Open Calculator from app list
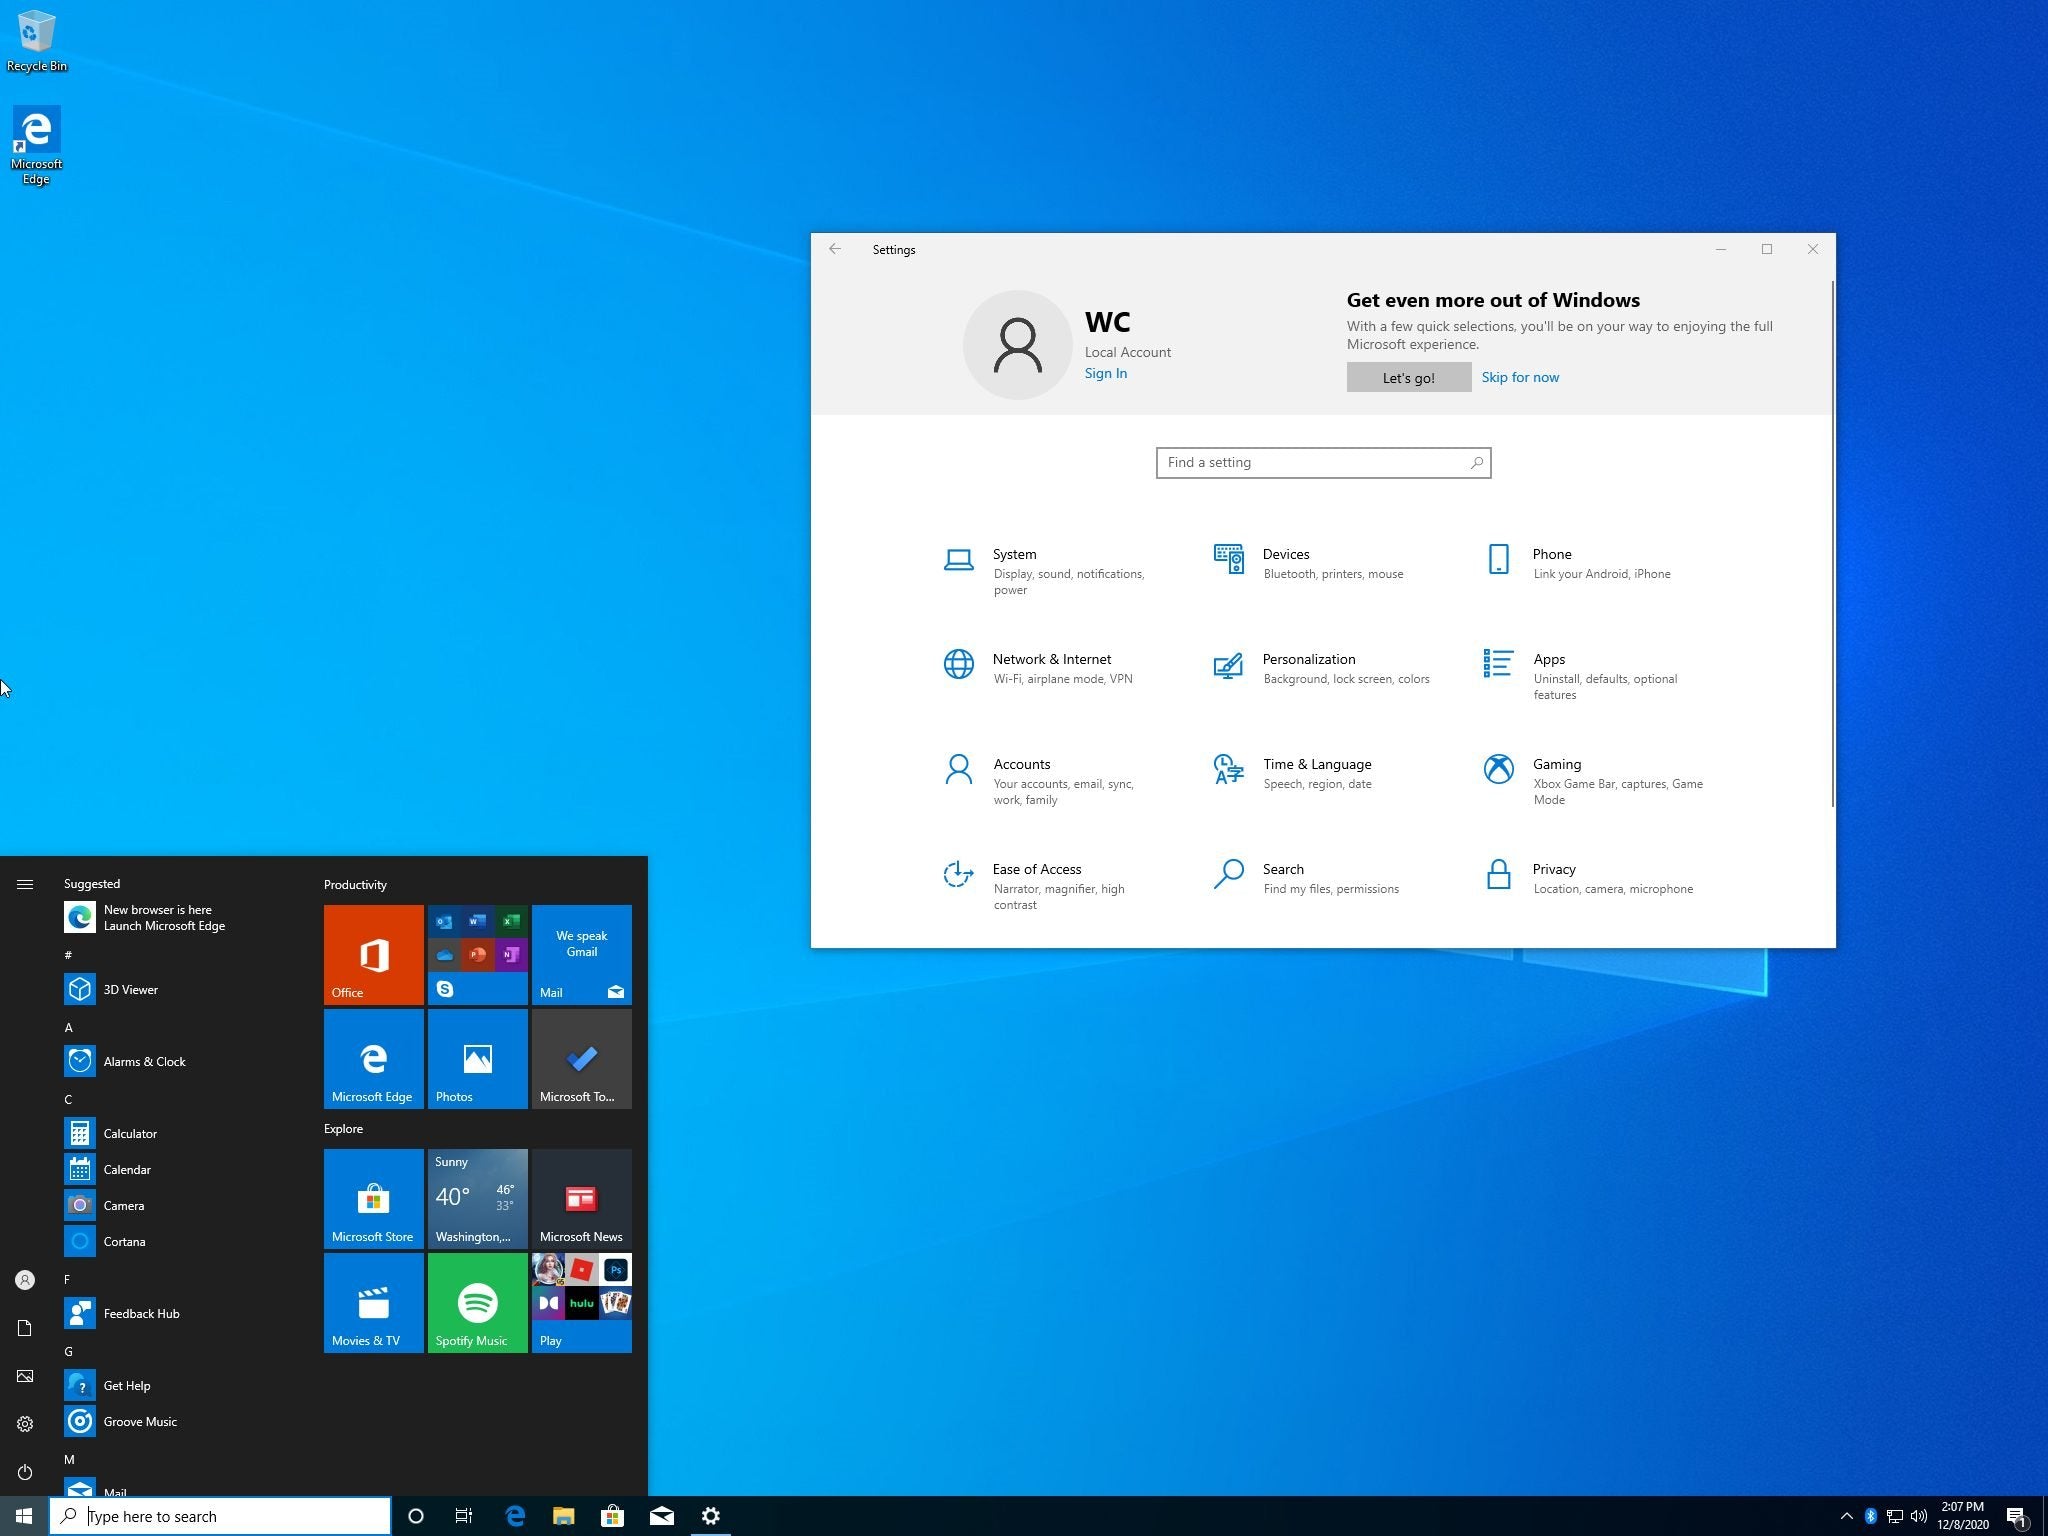 (x=129, y=1133)
